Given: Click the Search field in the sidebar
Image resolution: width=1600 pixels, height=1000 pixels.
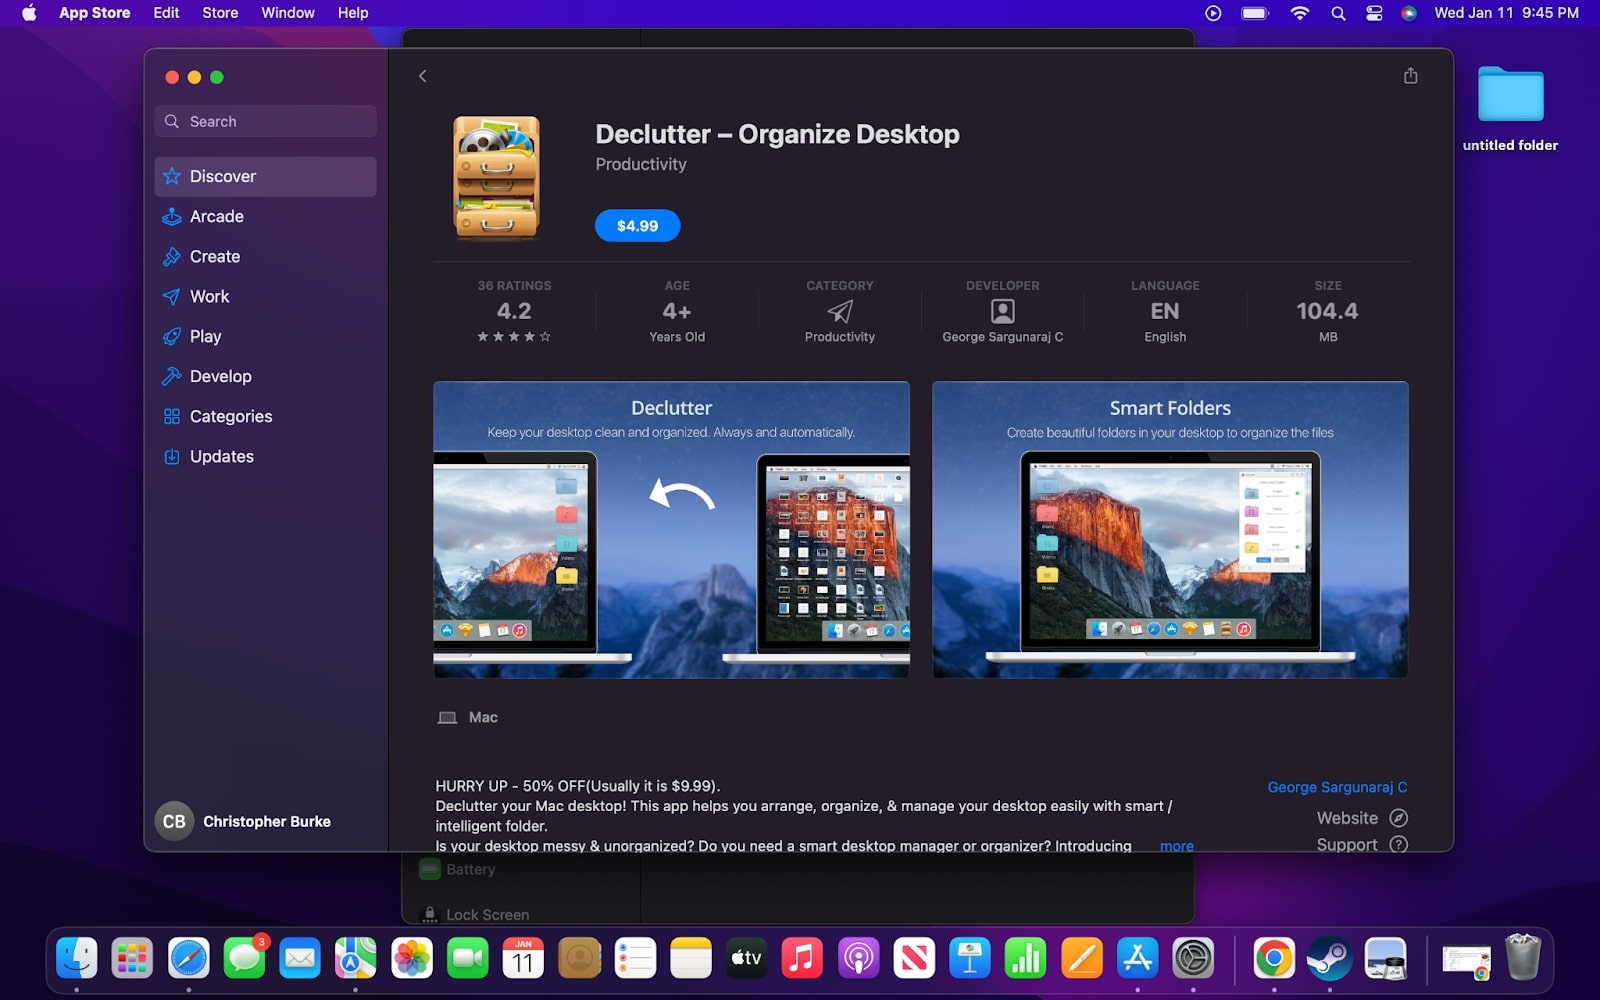Looking at the screenshot, I should point(264,121).
